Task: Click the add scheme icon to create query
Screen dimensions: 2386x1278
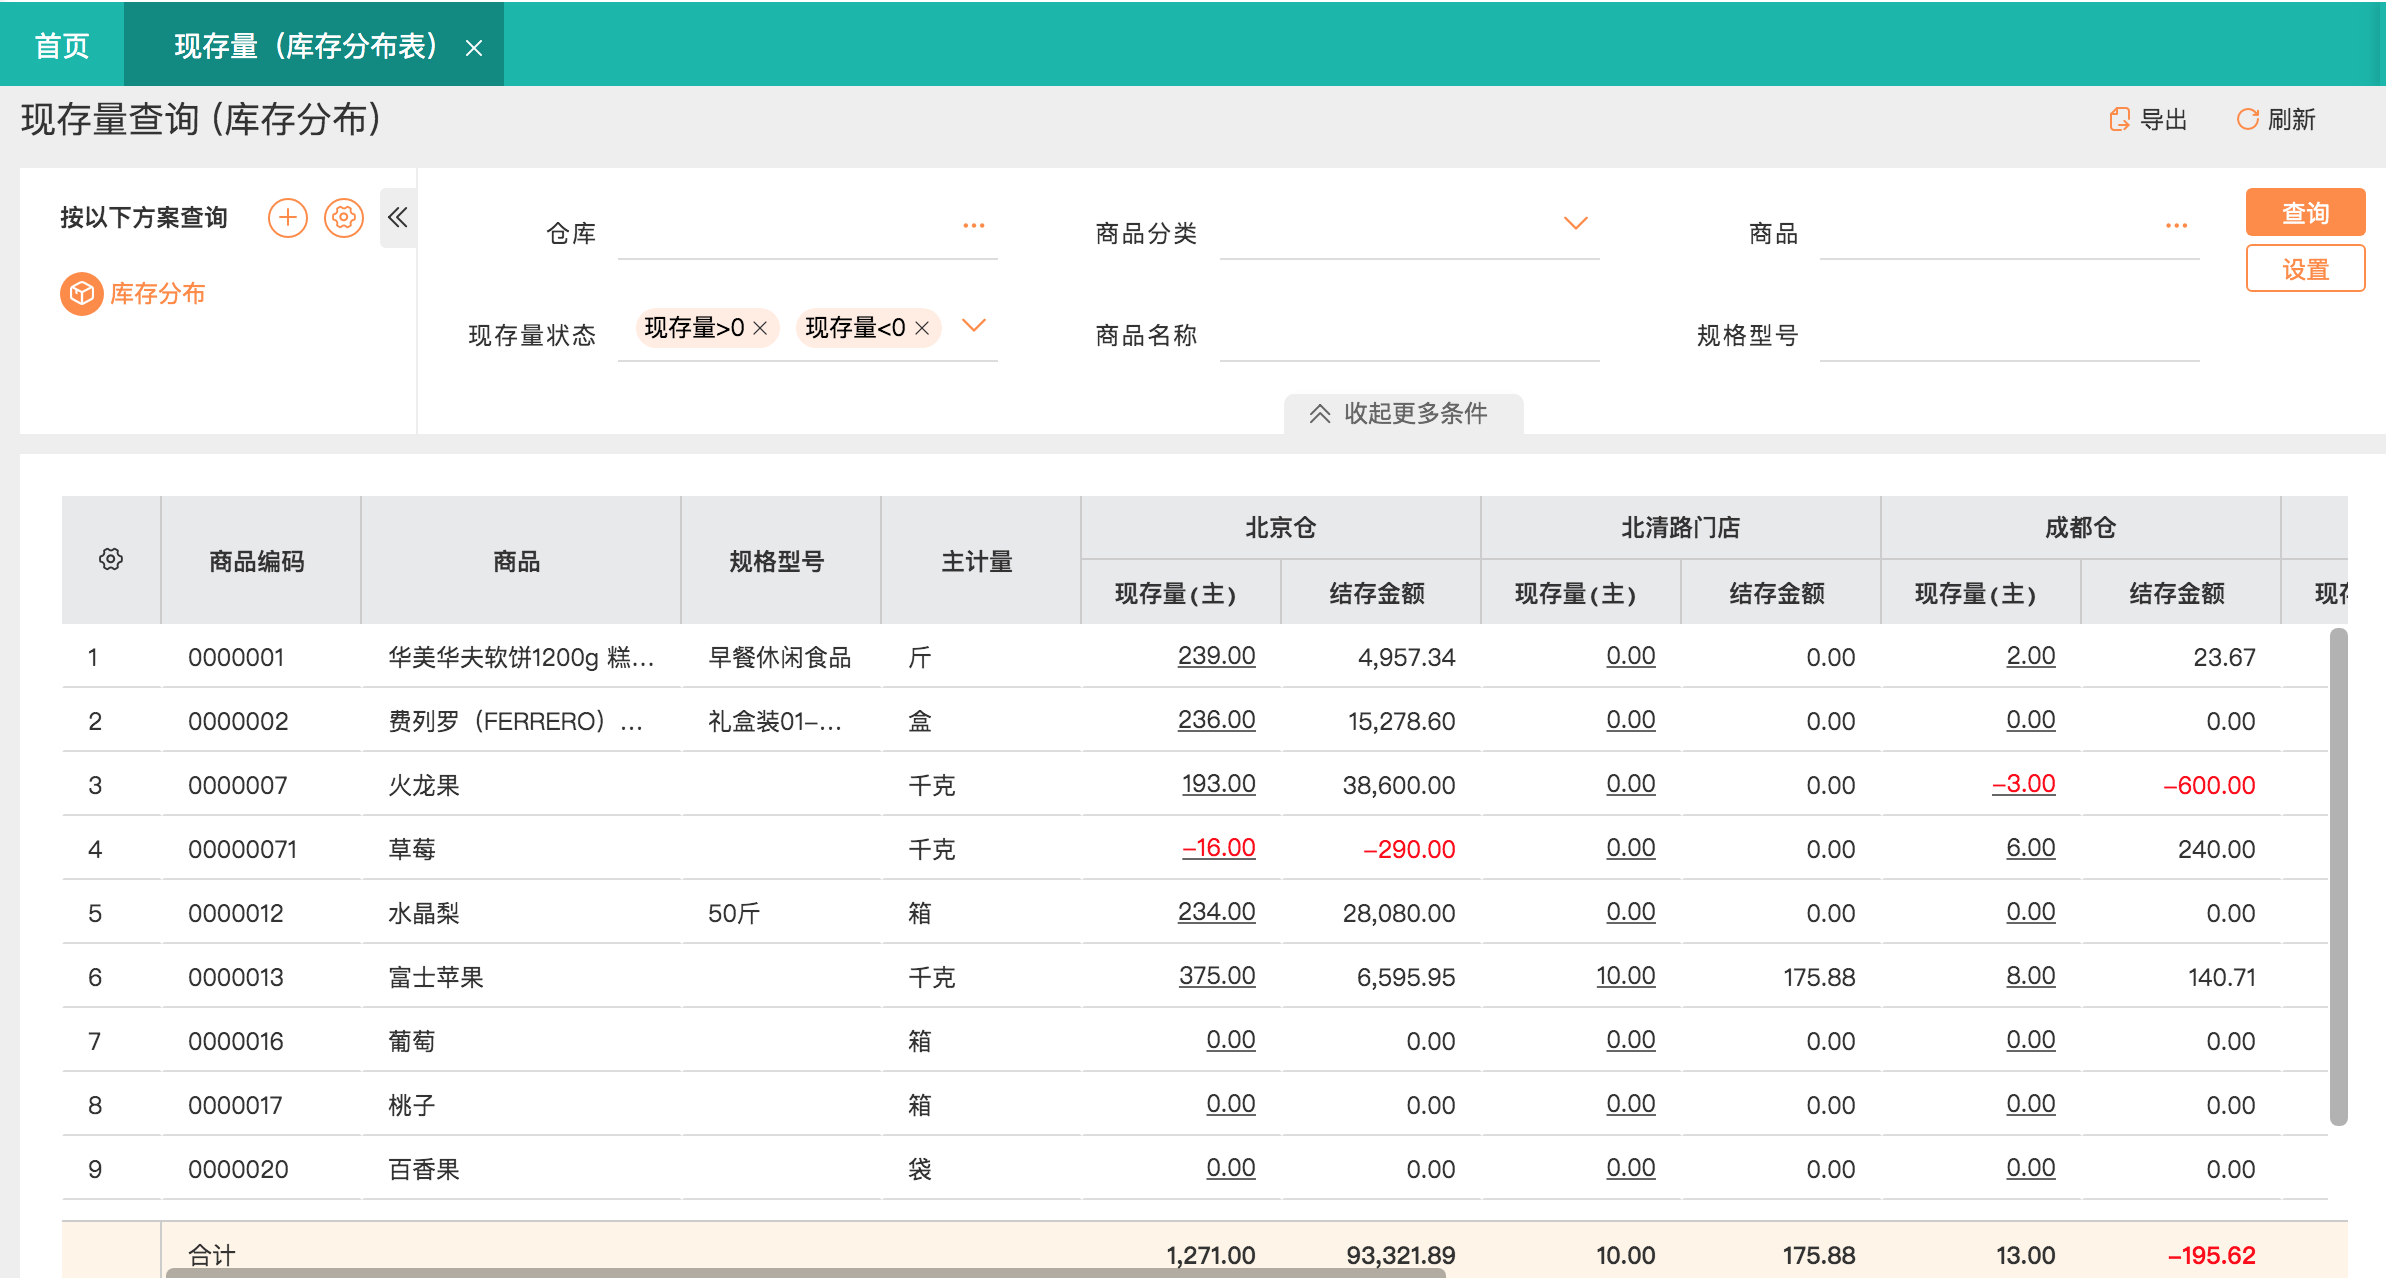Action: click(289, 218)
